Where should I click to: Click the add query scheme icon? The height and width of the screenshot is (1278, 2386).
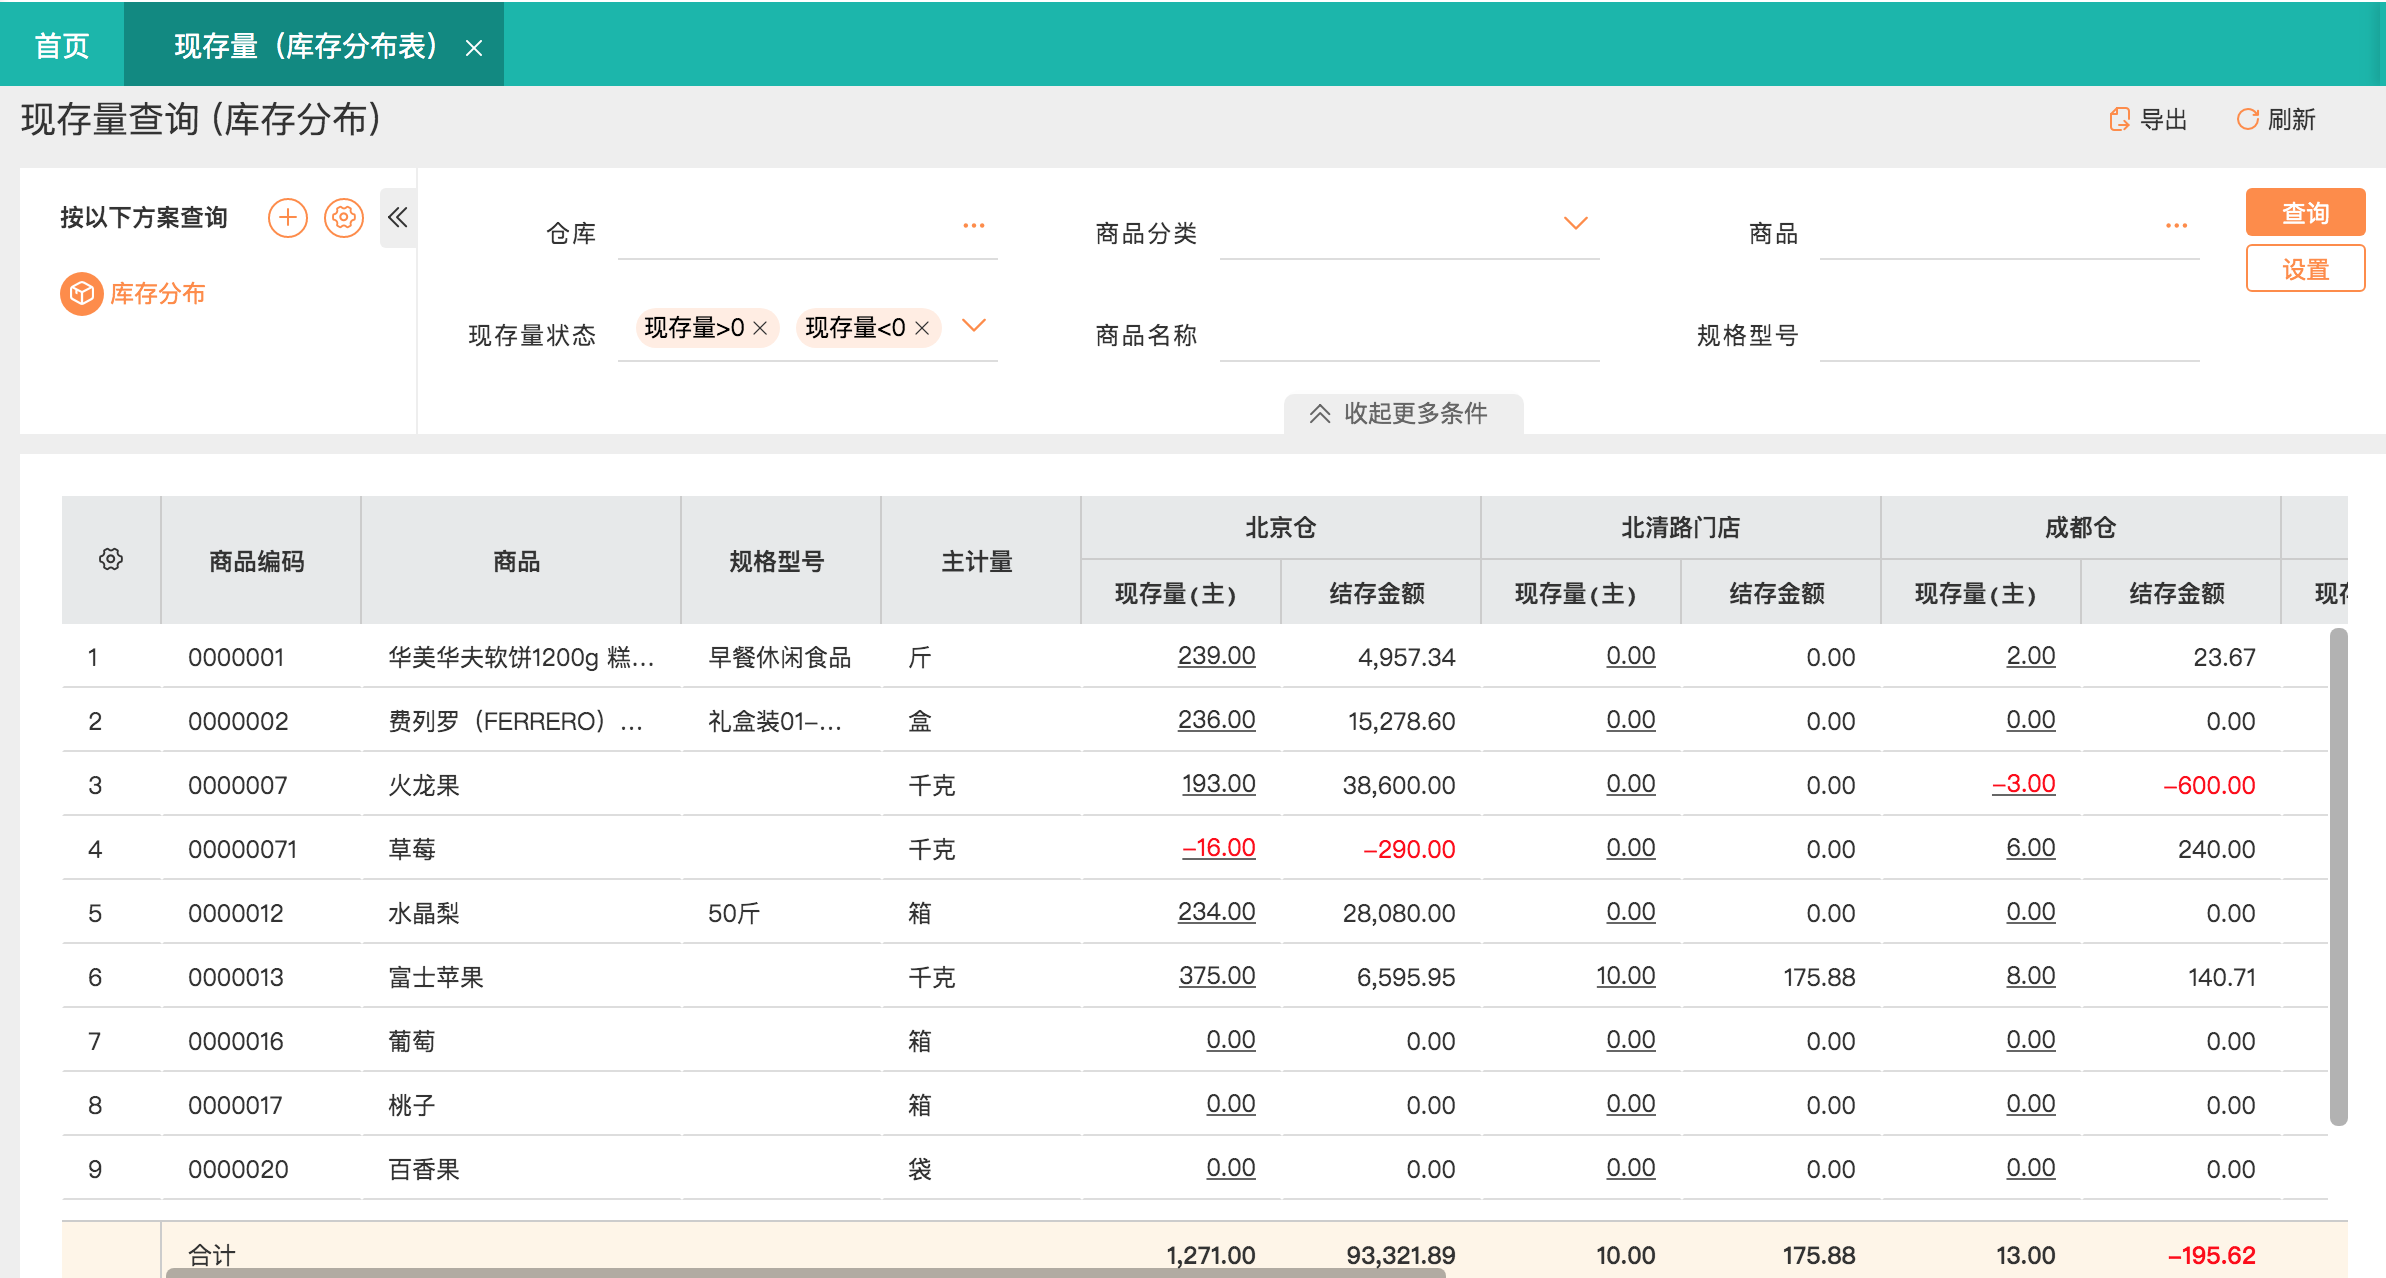point(289,219)
